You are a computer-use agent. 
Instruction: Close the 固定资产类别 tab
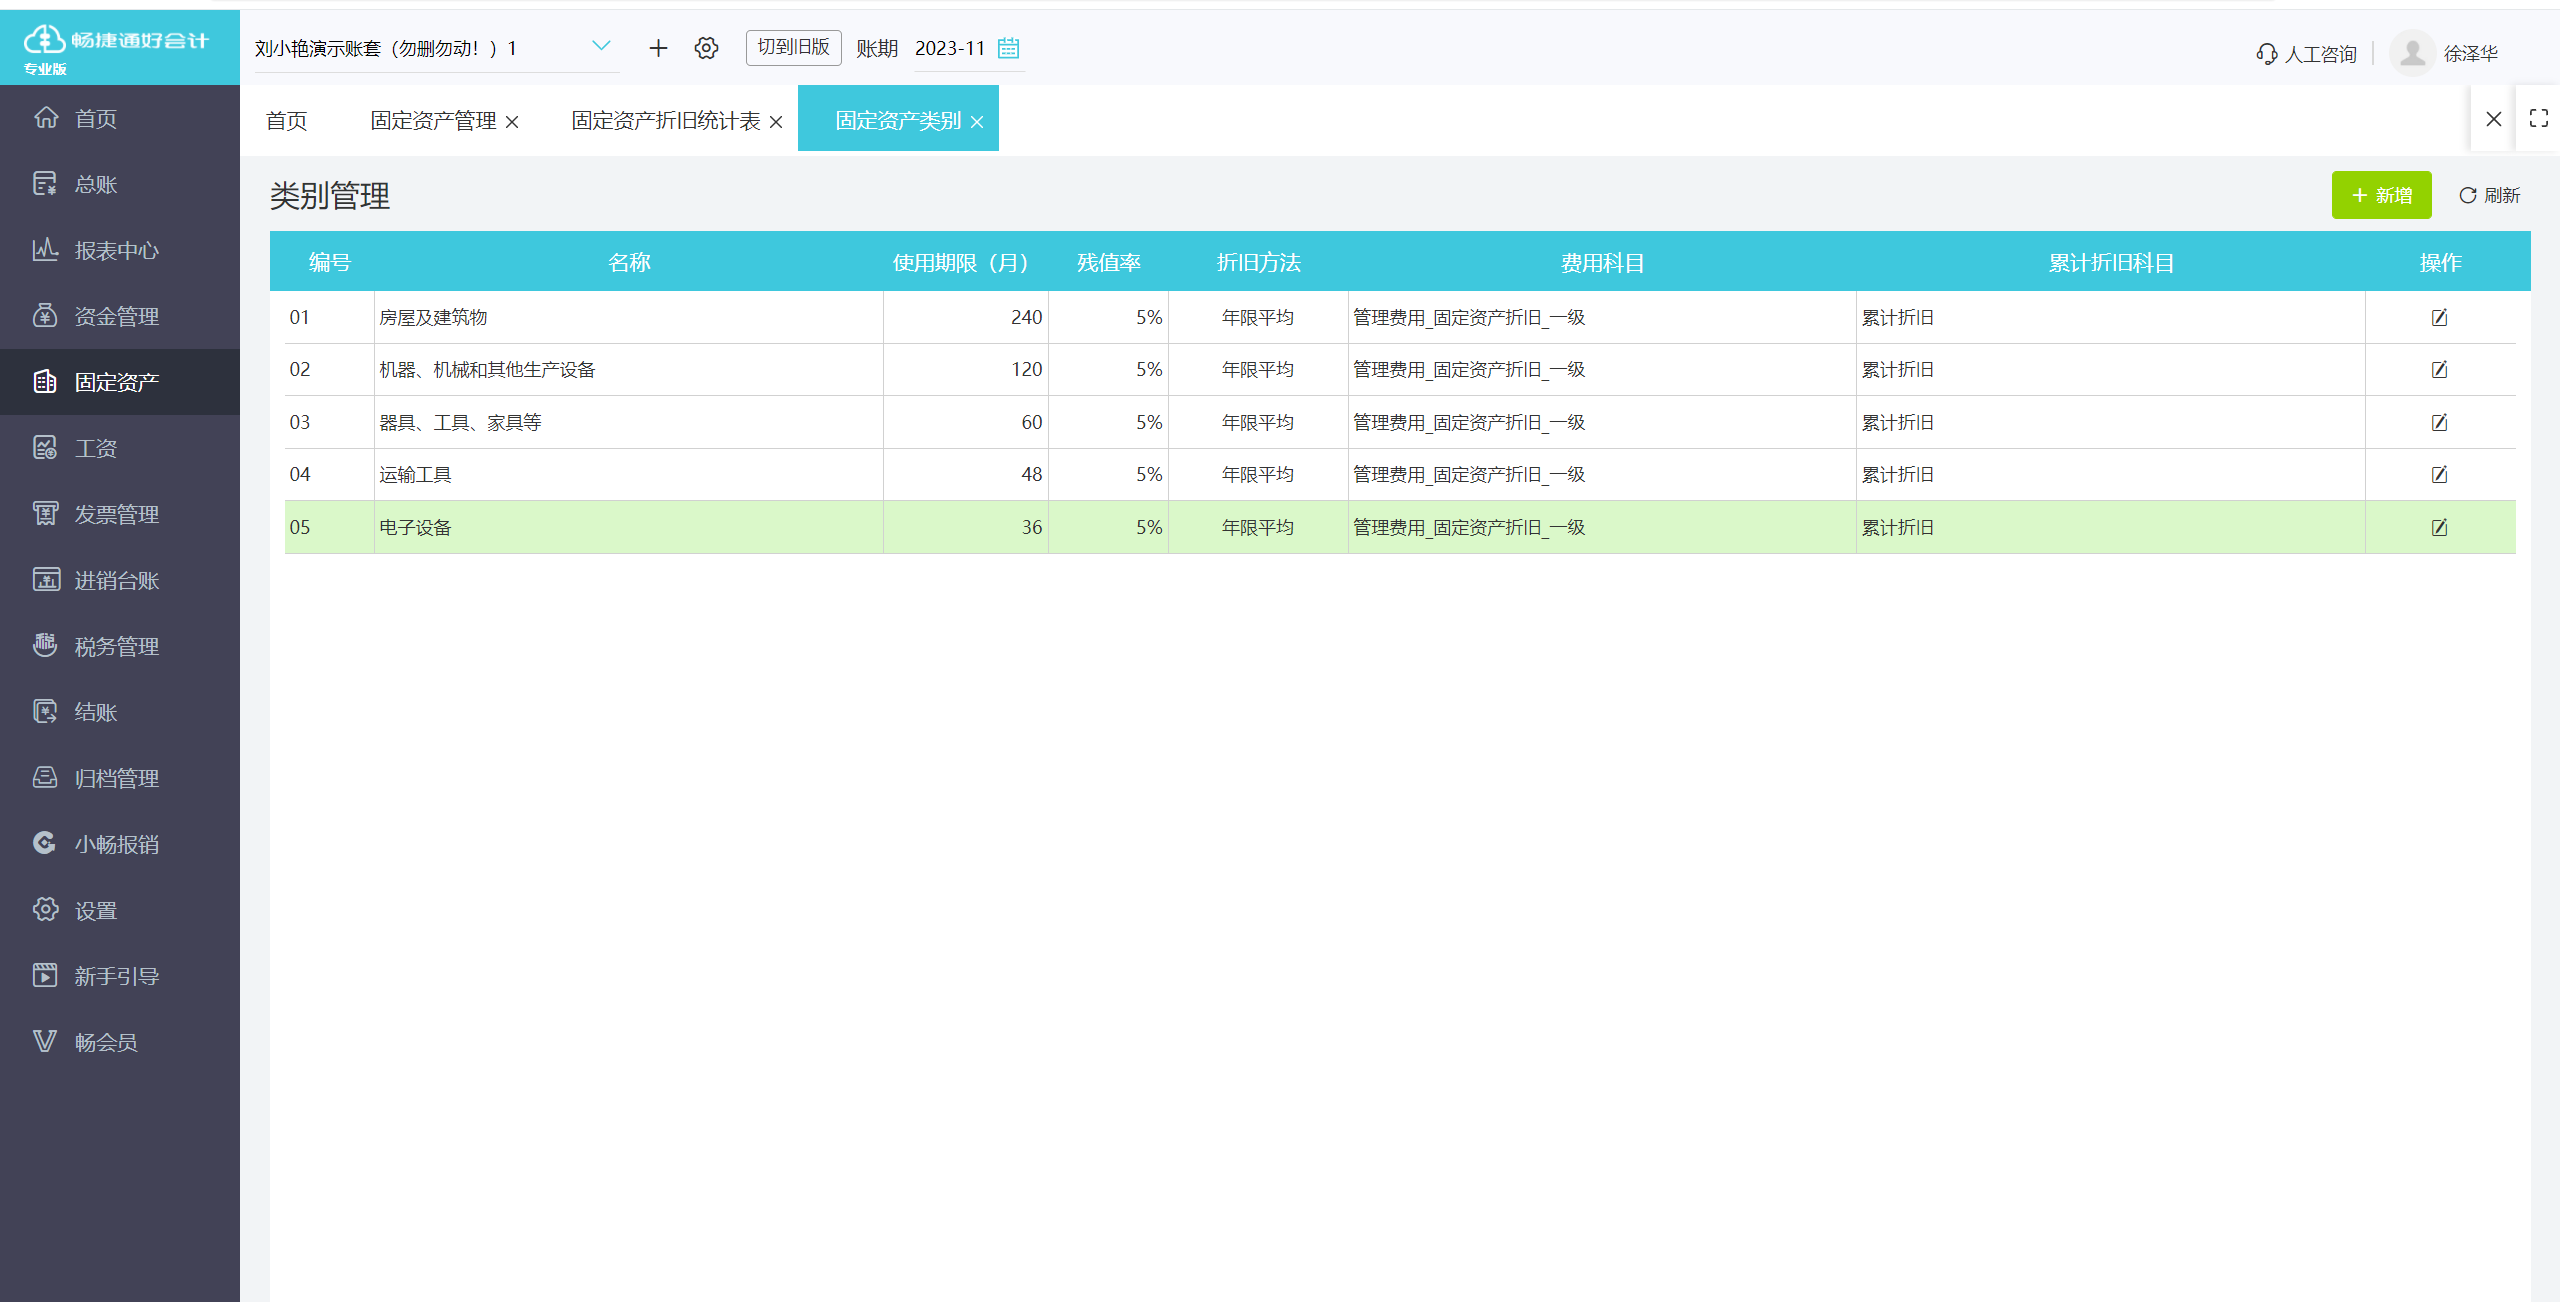coord(980,120)
